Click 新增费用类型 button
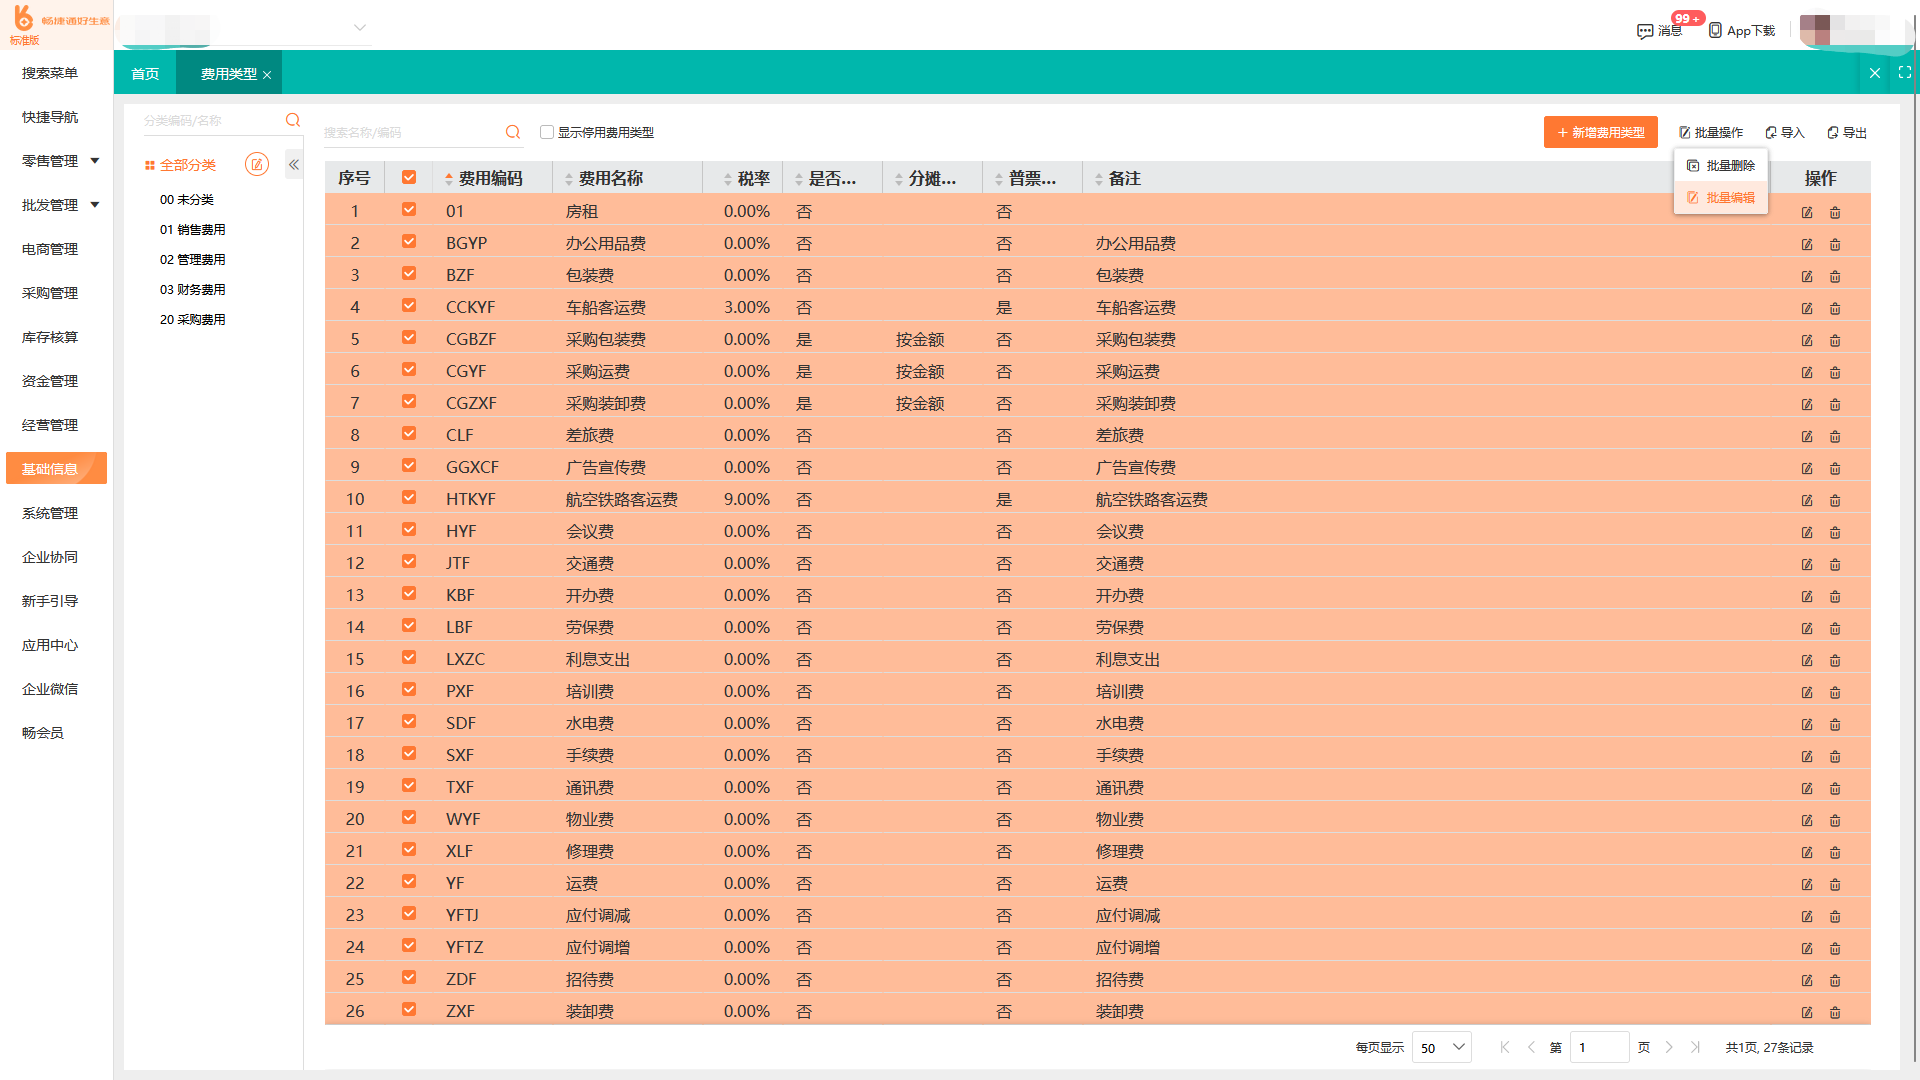1920x1080 pixels. tap(1600, 131)
